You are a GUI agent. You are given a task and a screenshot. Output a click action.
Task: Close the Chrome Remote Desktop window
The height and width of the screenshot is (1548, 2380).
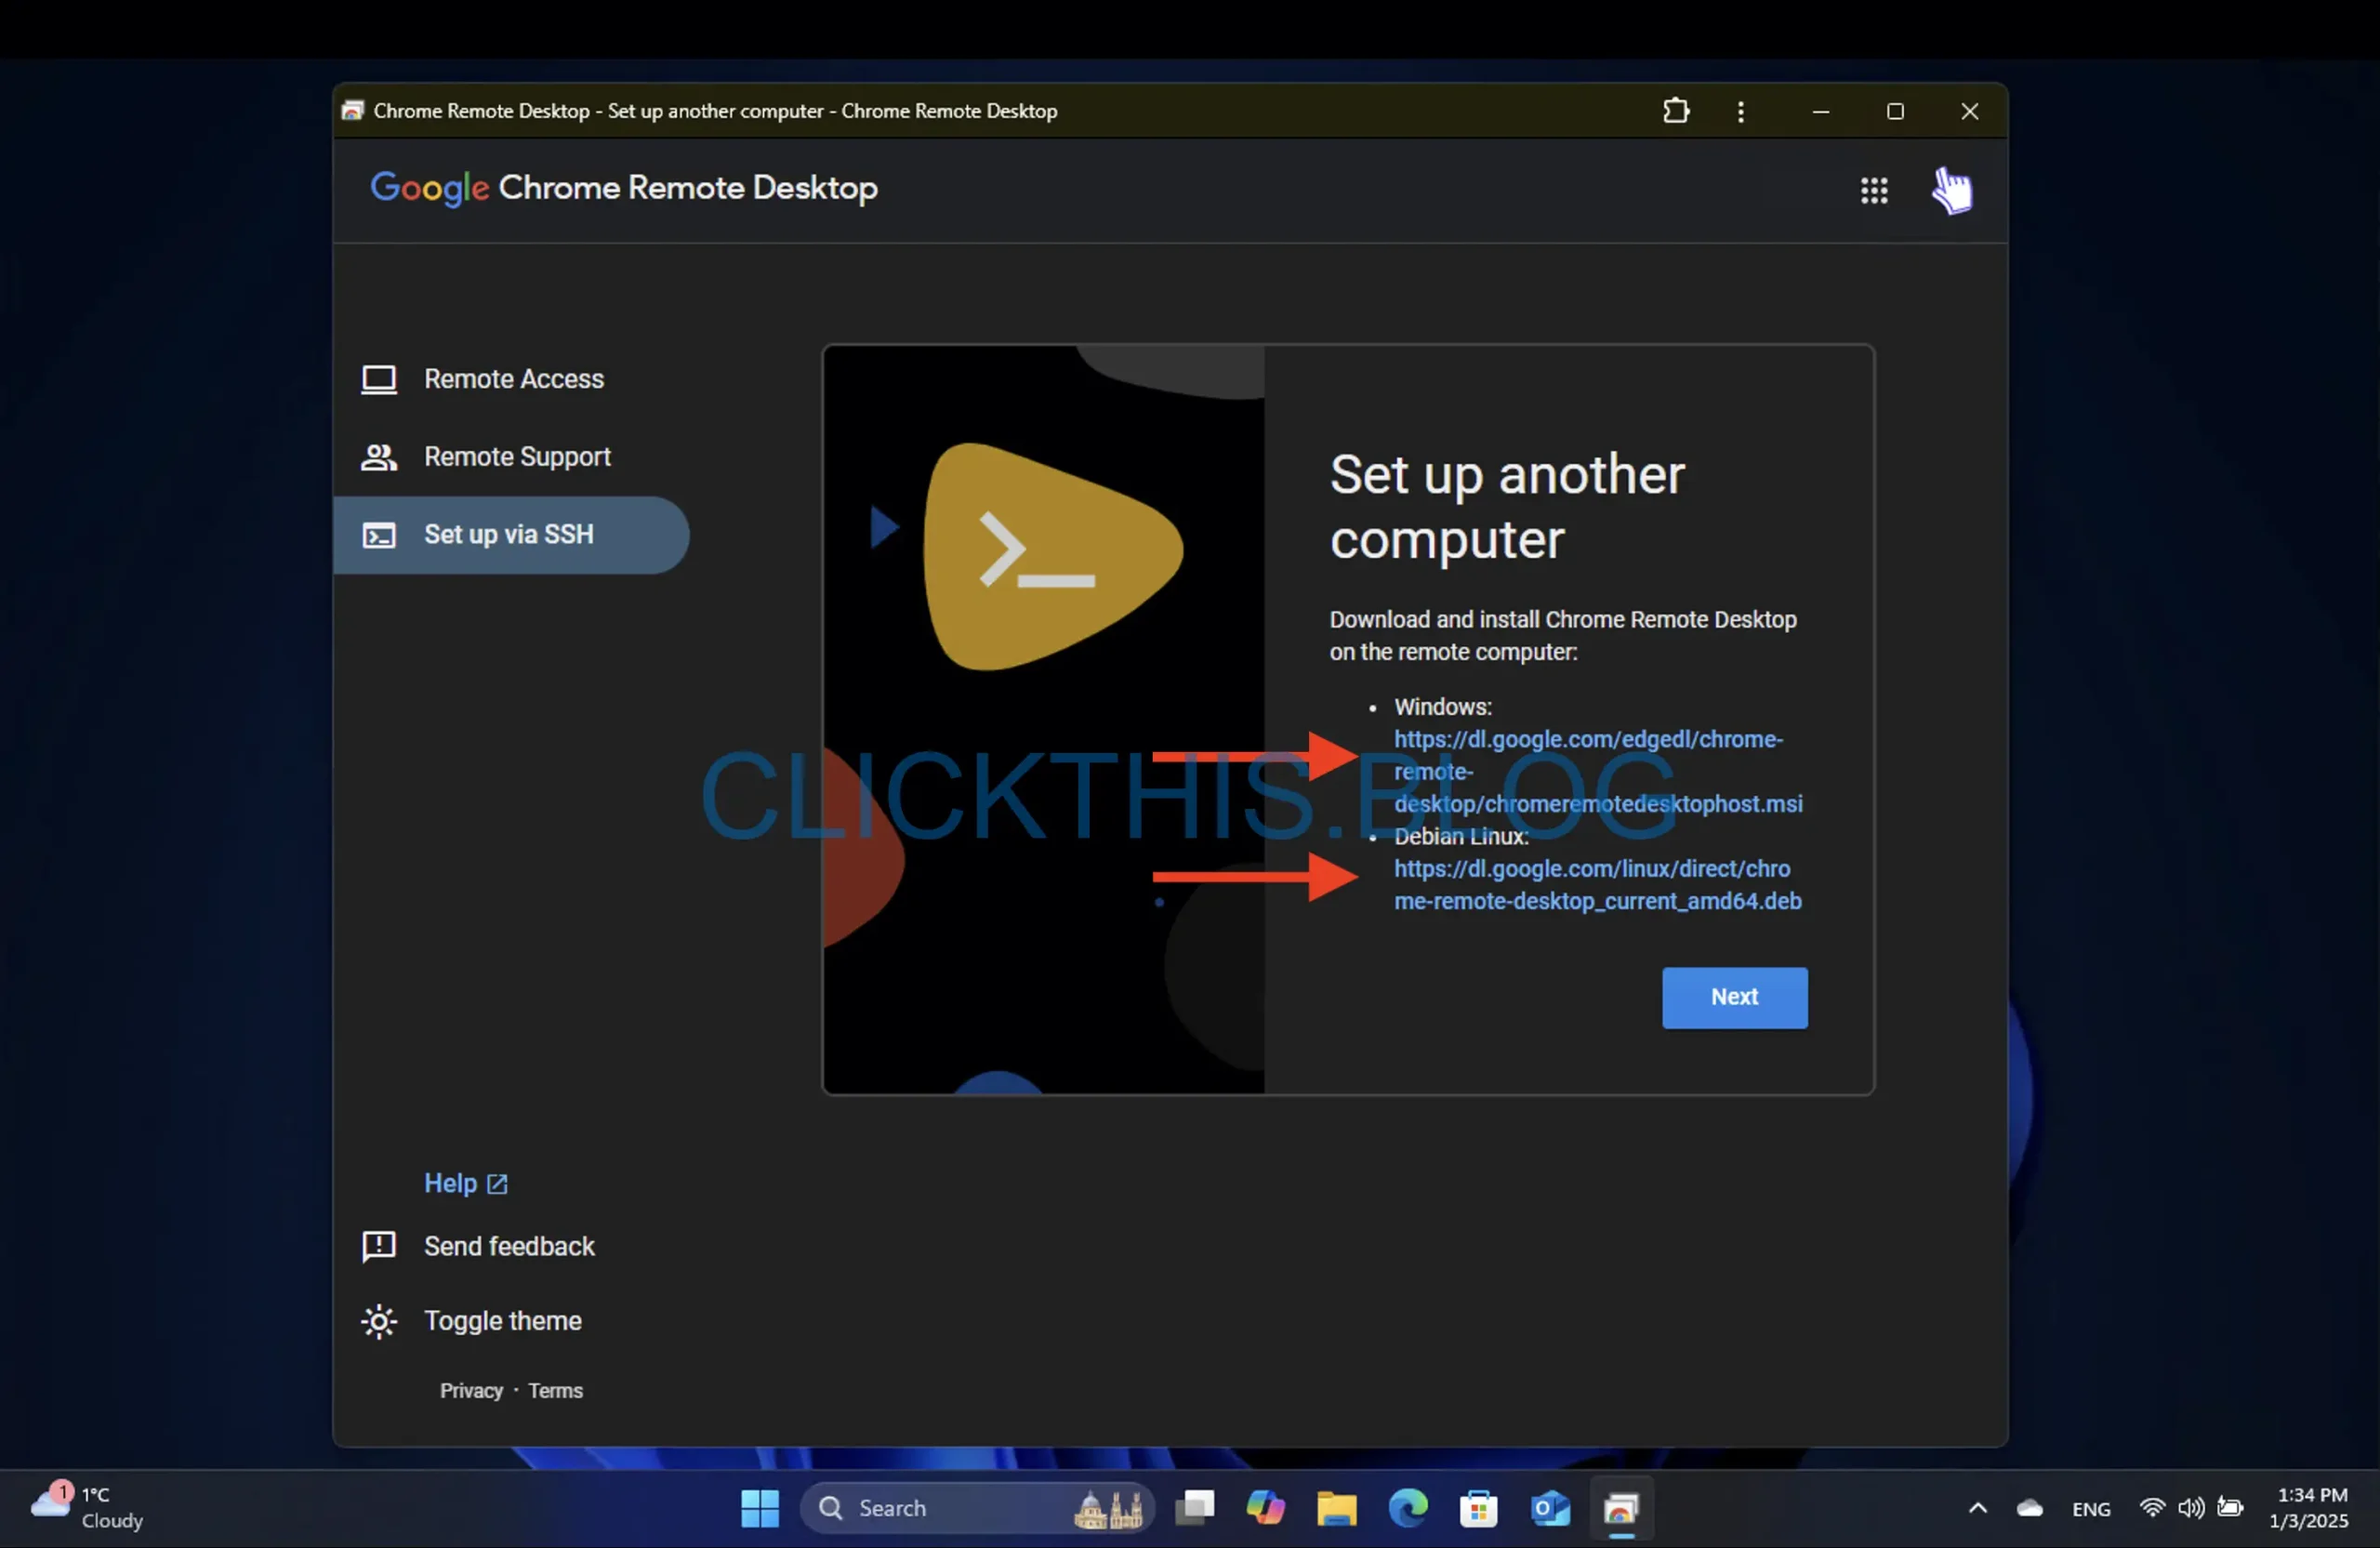[1970, 111]
